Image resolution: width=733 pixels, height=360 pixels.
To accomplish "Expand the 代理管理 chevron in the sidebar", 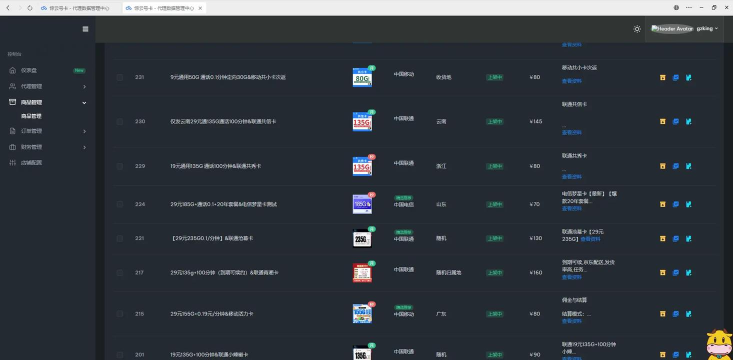I will pyautogui.click(x=85, y=86).
